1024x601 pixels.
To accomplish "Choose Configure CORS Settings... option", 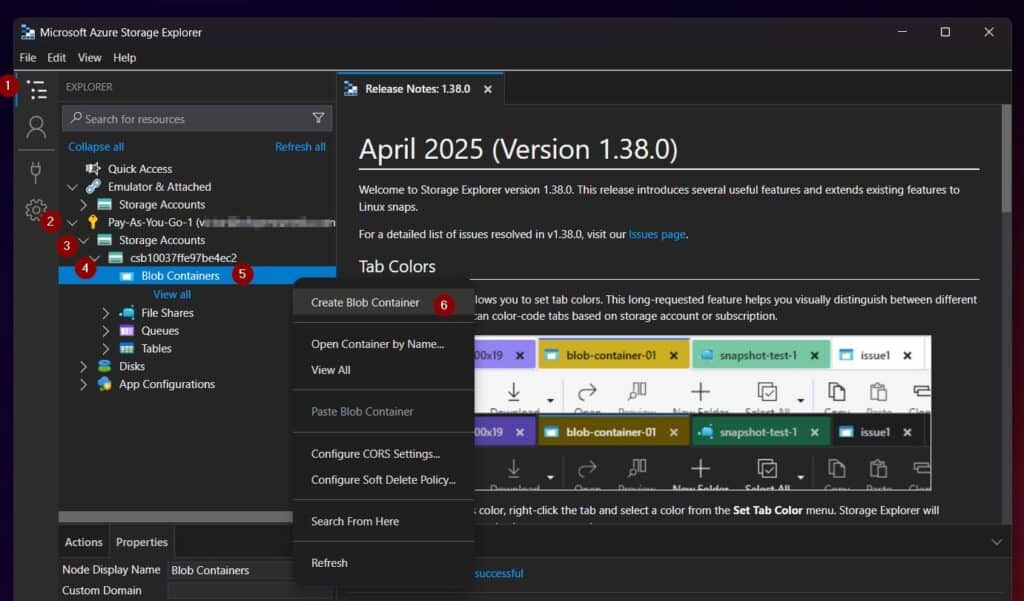I will click(x=383, y=453).
